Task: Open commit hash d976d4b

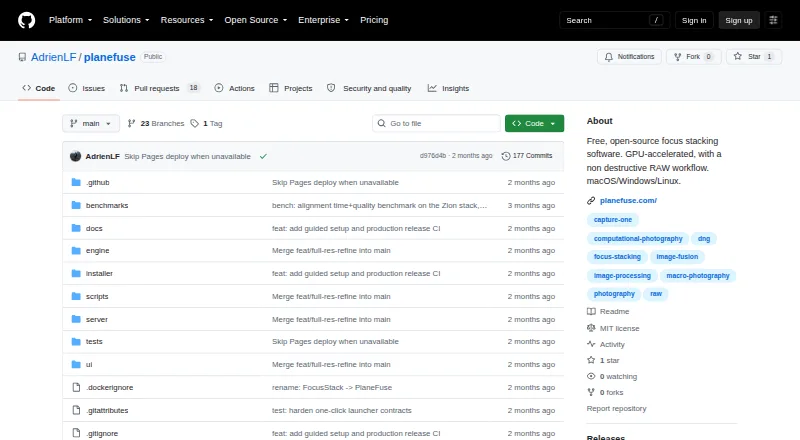Action: pos(433,156)
